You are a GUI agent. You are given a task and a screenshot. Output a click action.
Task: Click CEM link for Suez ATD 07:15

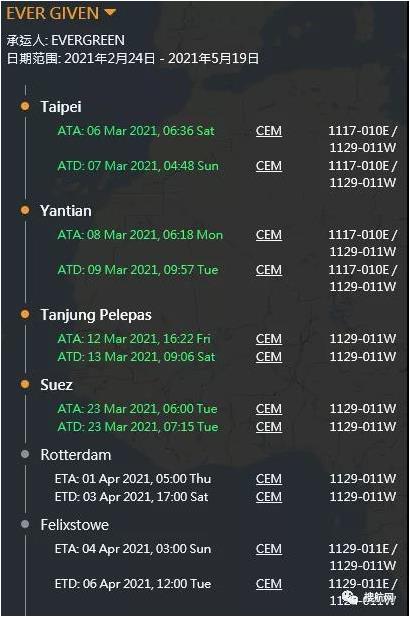coord(269,427)
